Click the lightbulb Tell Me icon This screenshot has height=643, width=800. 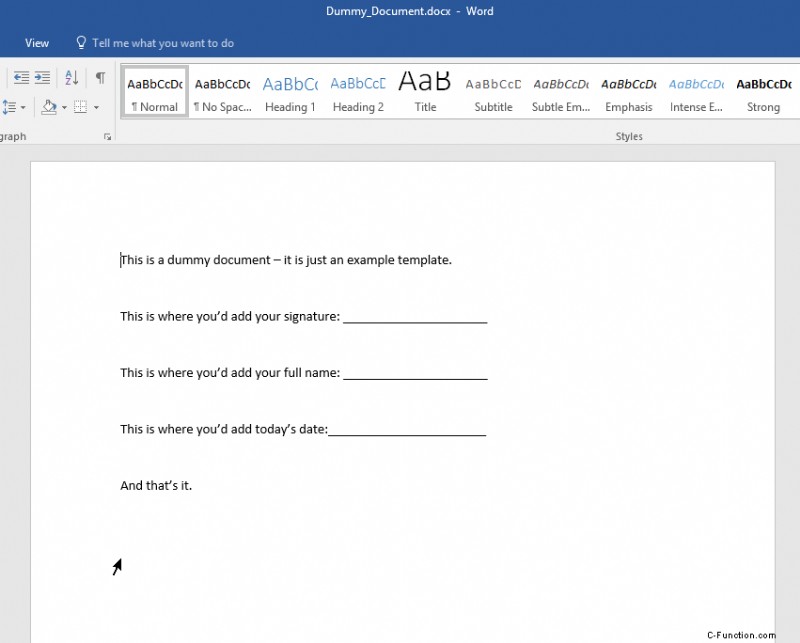click(x=82, y=43)
